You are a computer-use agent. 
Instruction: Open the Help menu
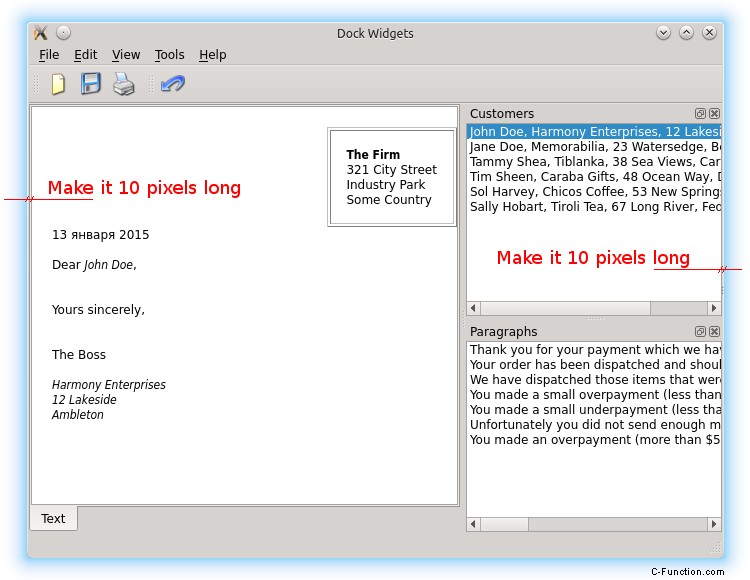[212, 55]
